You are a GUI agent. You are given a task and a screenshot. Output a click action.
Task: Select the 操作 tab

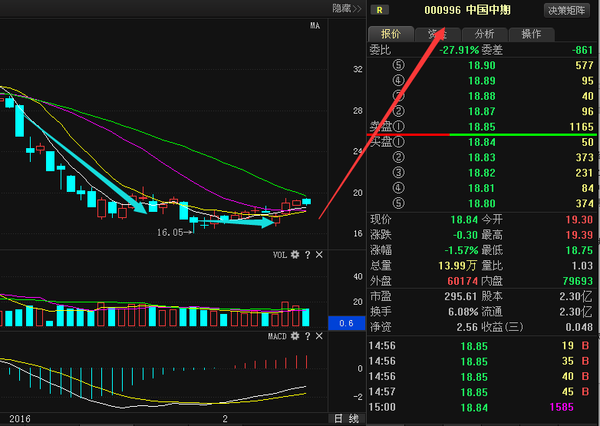[x=532, y=34]
